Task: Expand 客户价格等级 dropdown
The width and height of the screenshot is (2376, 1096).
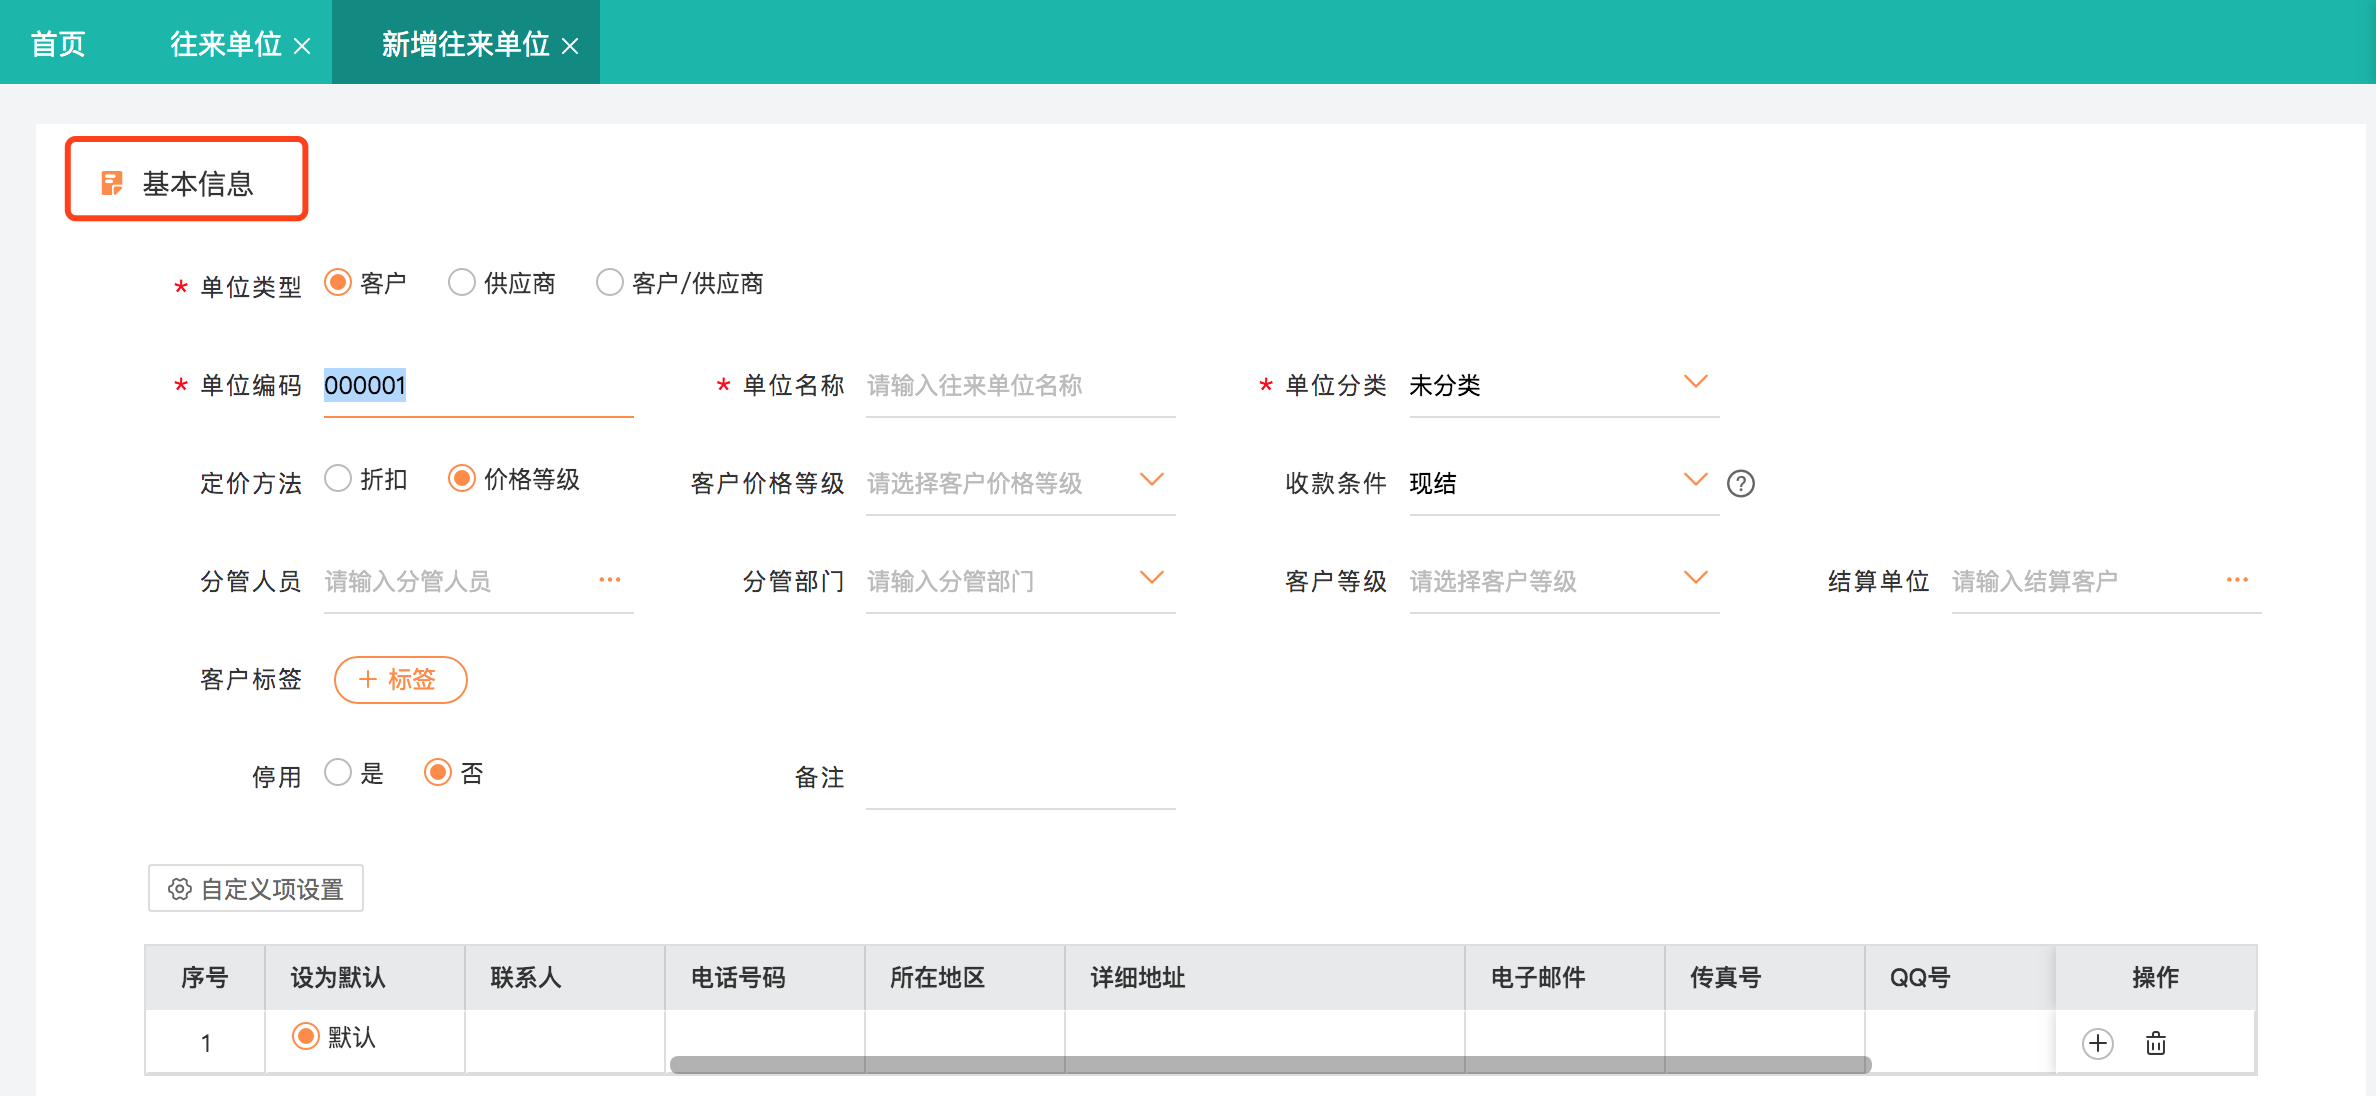Action: (1155, 484)
